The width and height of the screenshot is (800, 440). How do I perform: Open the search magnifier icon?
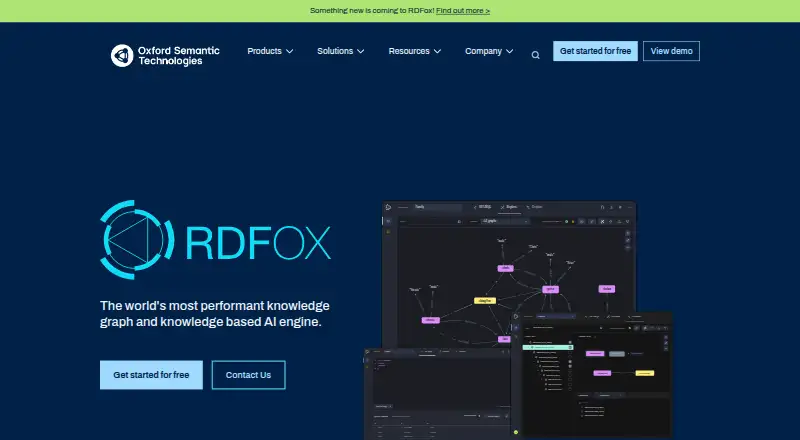535,55
